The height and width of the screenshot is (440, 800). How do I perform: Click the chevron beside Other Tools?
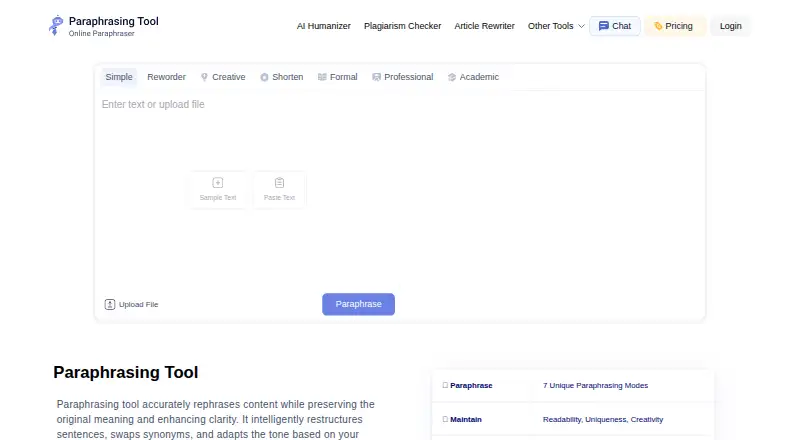581,26
